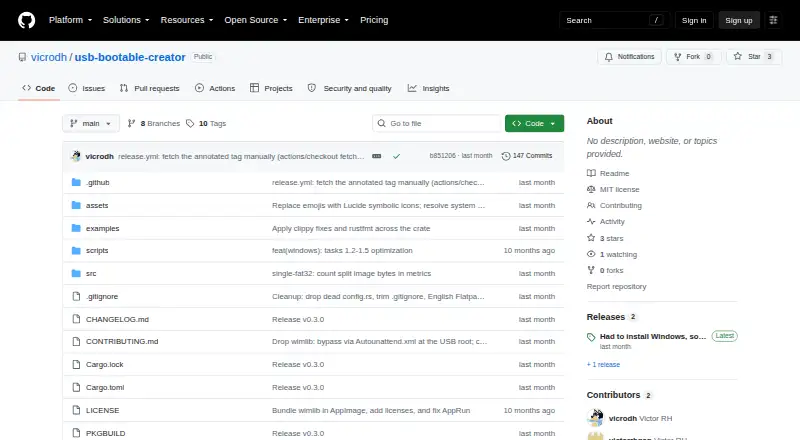
Task: Open the .github folder
Action: pyautogui.click(x=97, y=182)
